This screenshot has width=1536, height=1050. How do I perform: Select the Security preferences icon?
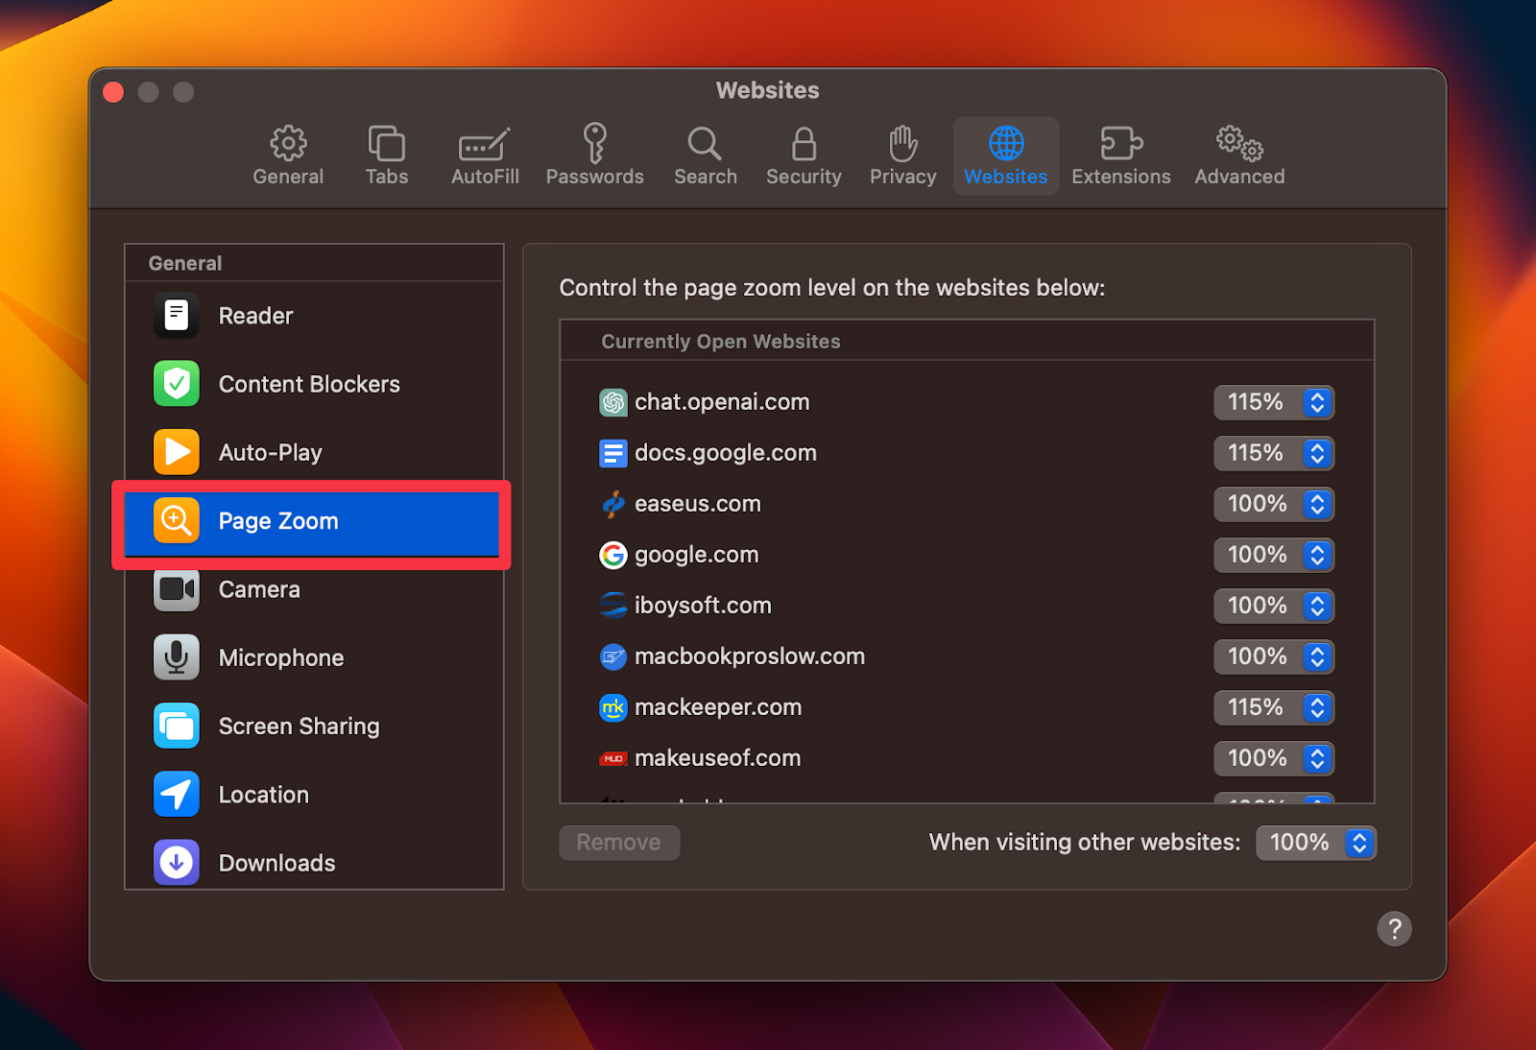803,155
